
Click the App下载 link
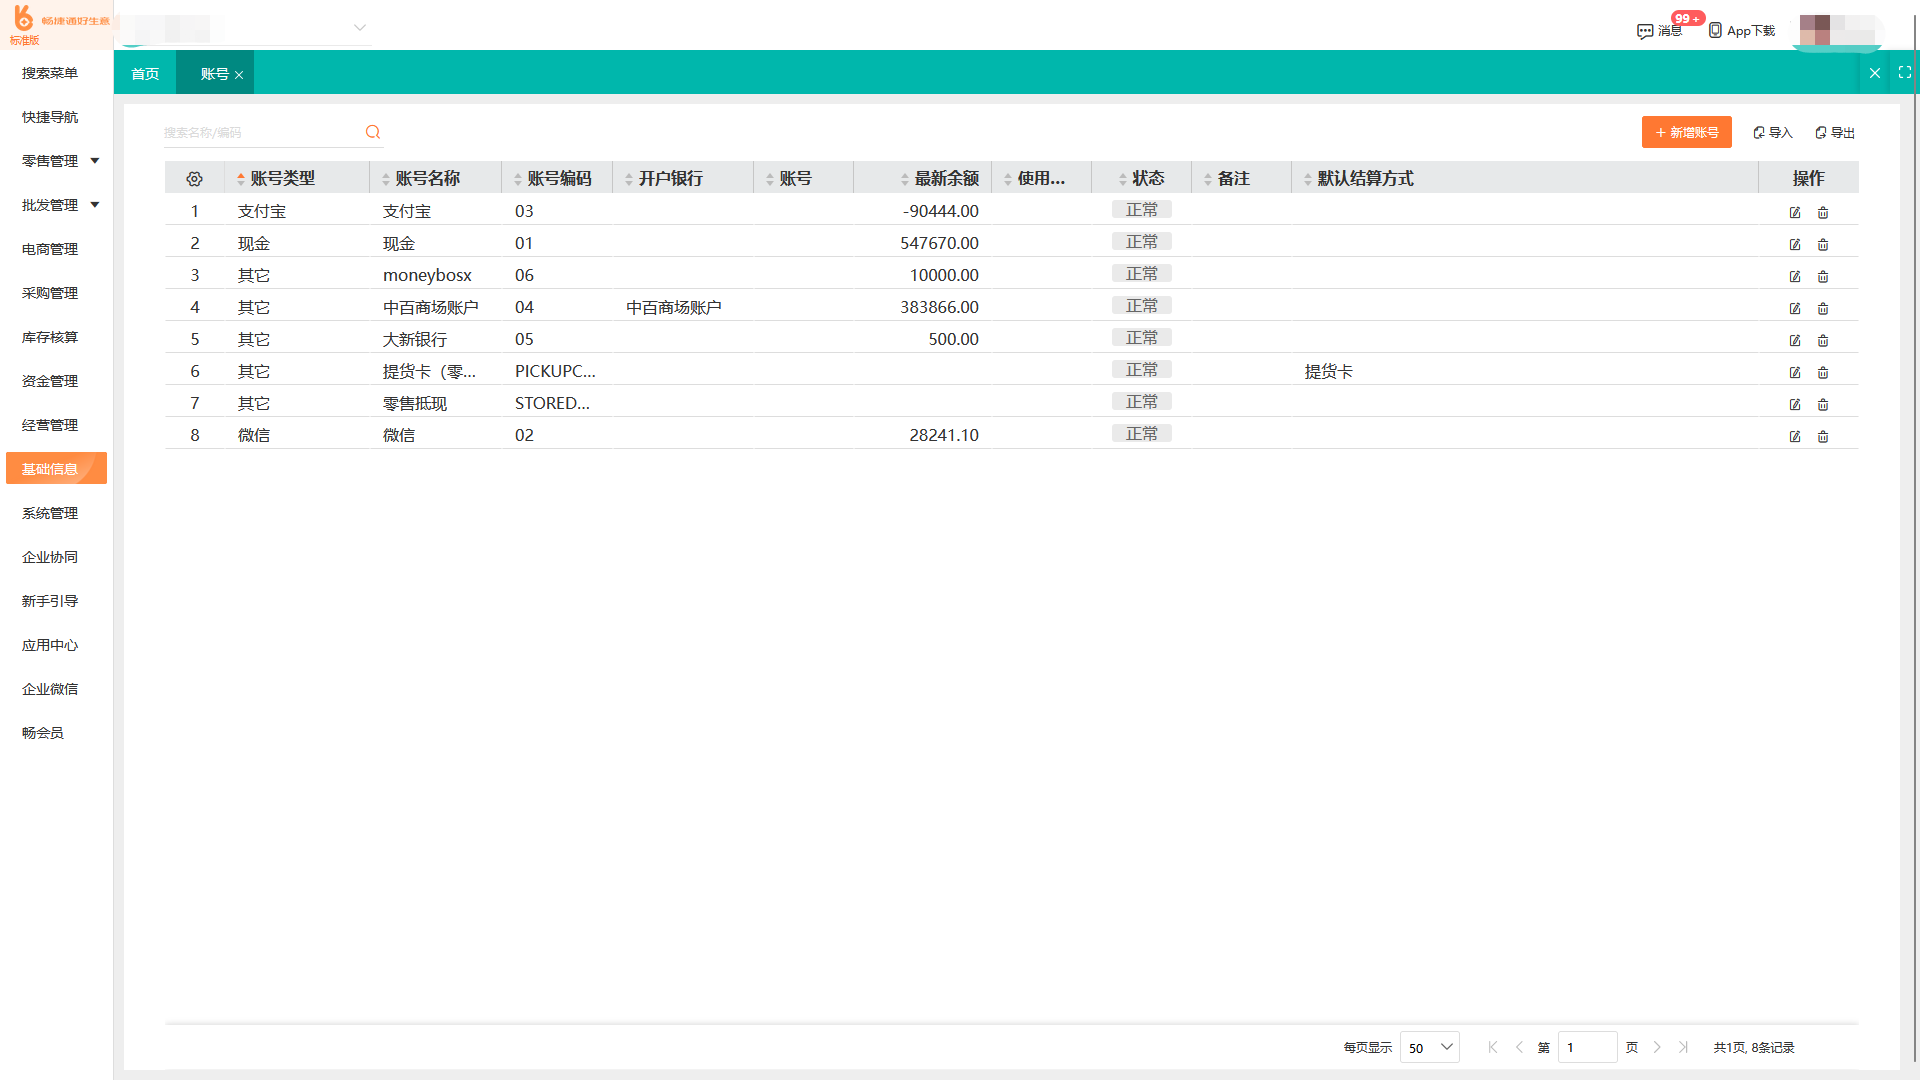1743,29
